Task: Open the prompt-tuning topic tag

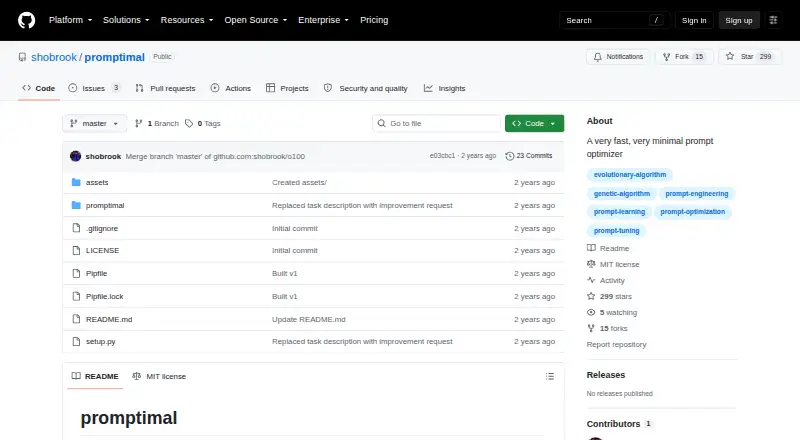Action: 616,231
